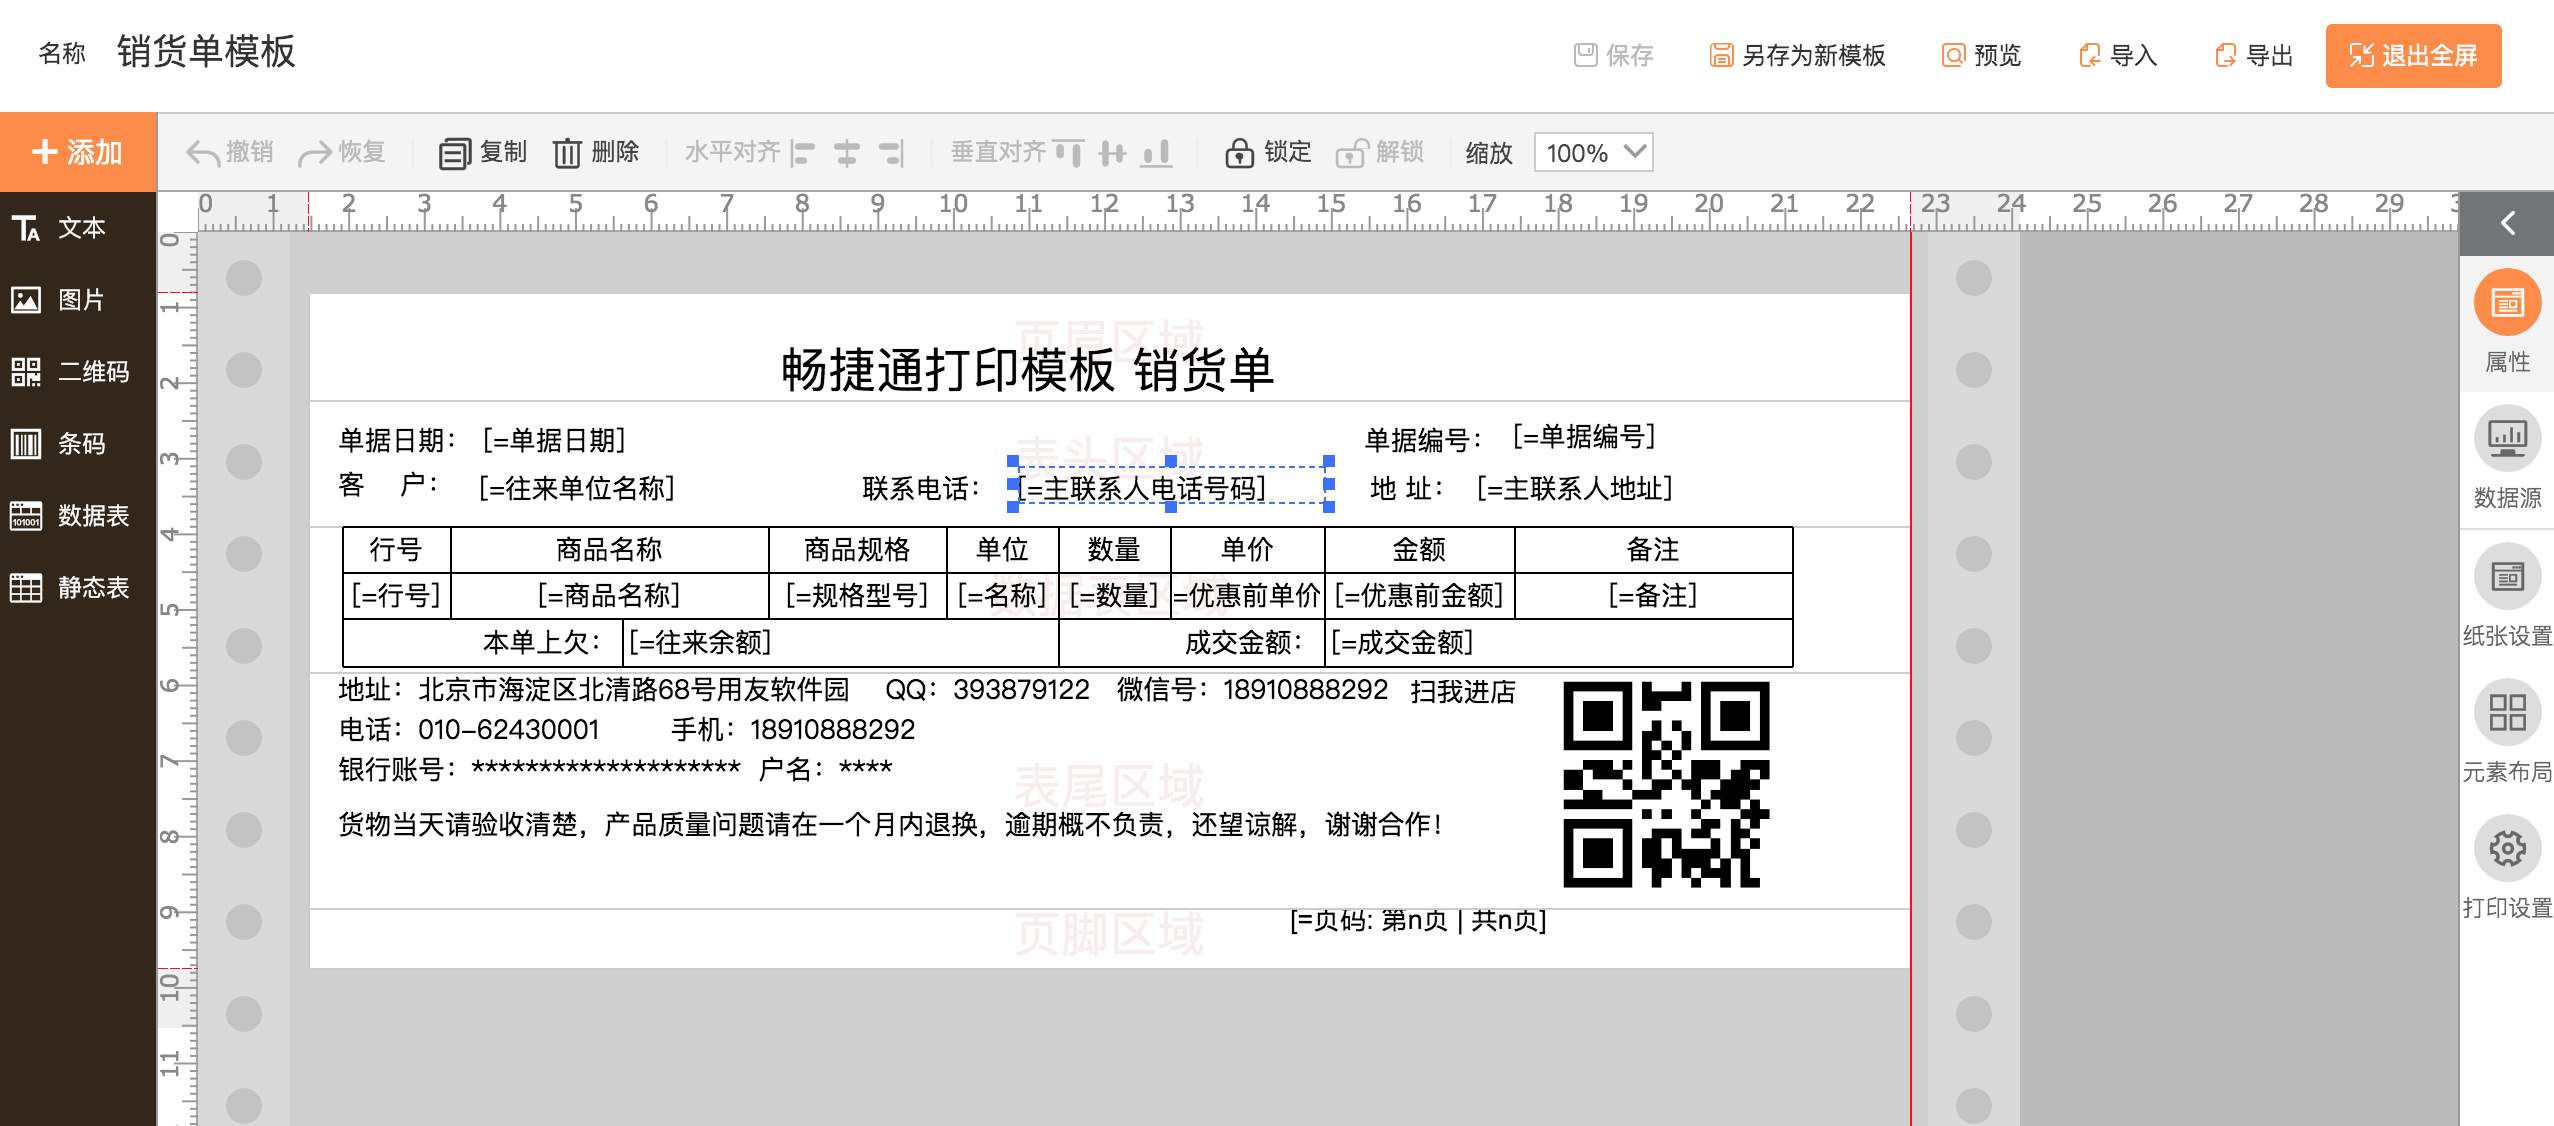
Task: Expand 元素布局 panel on right
Action: 2507,727
